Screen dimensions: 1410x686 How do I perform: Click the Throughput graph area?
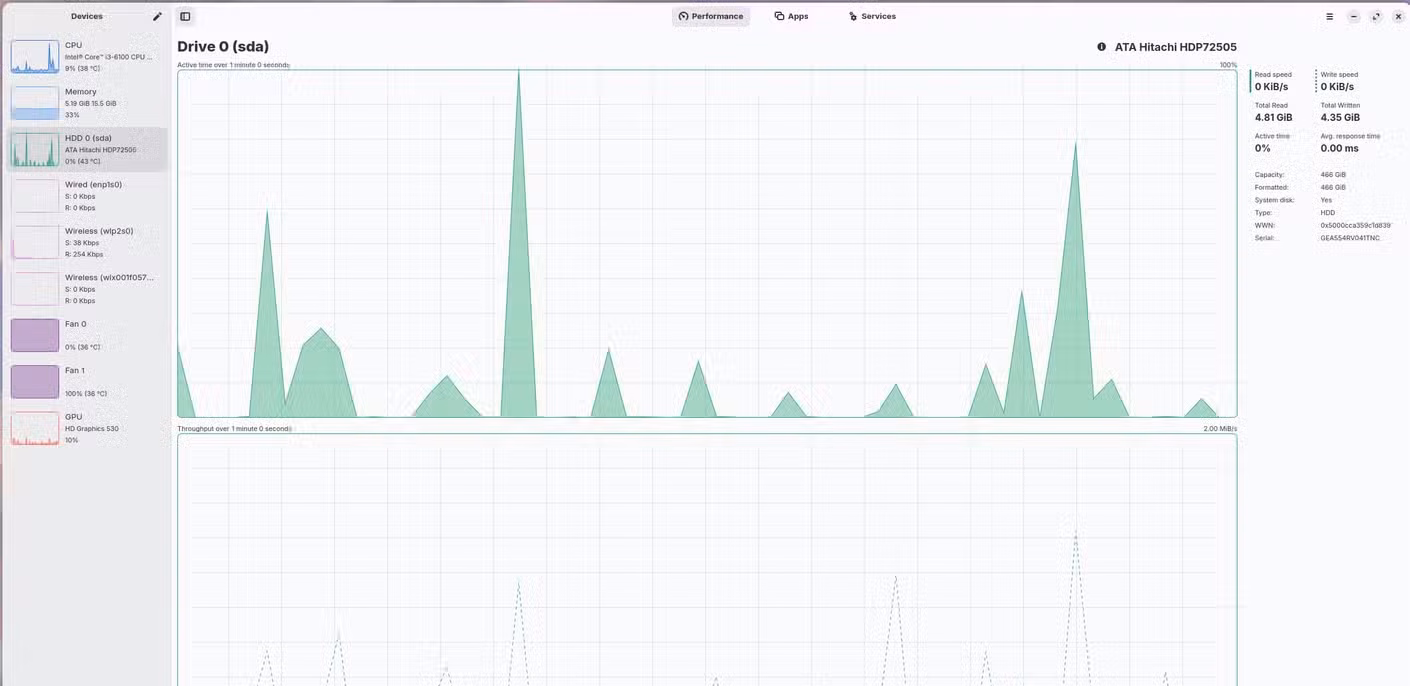tap(707, 560)
